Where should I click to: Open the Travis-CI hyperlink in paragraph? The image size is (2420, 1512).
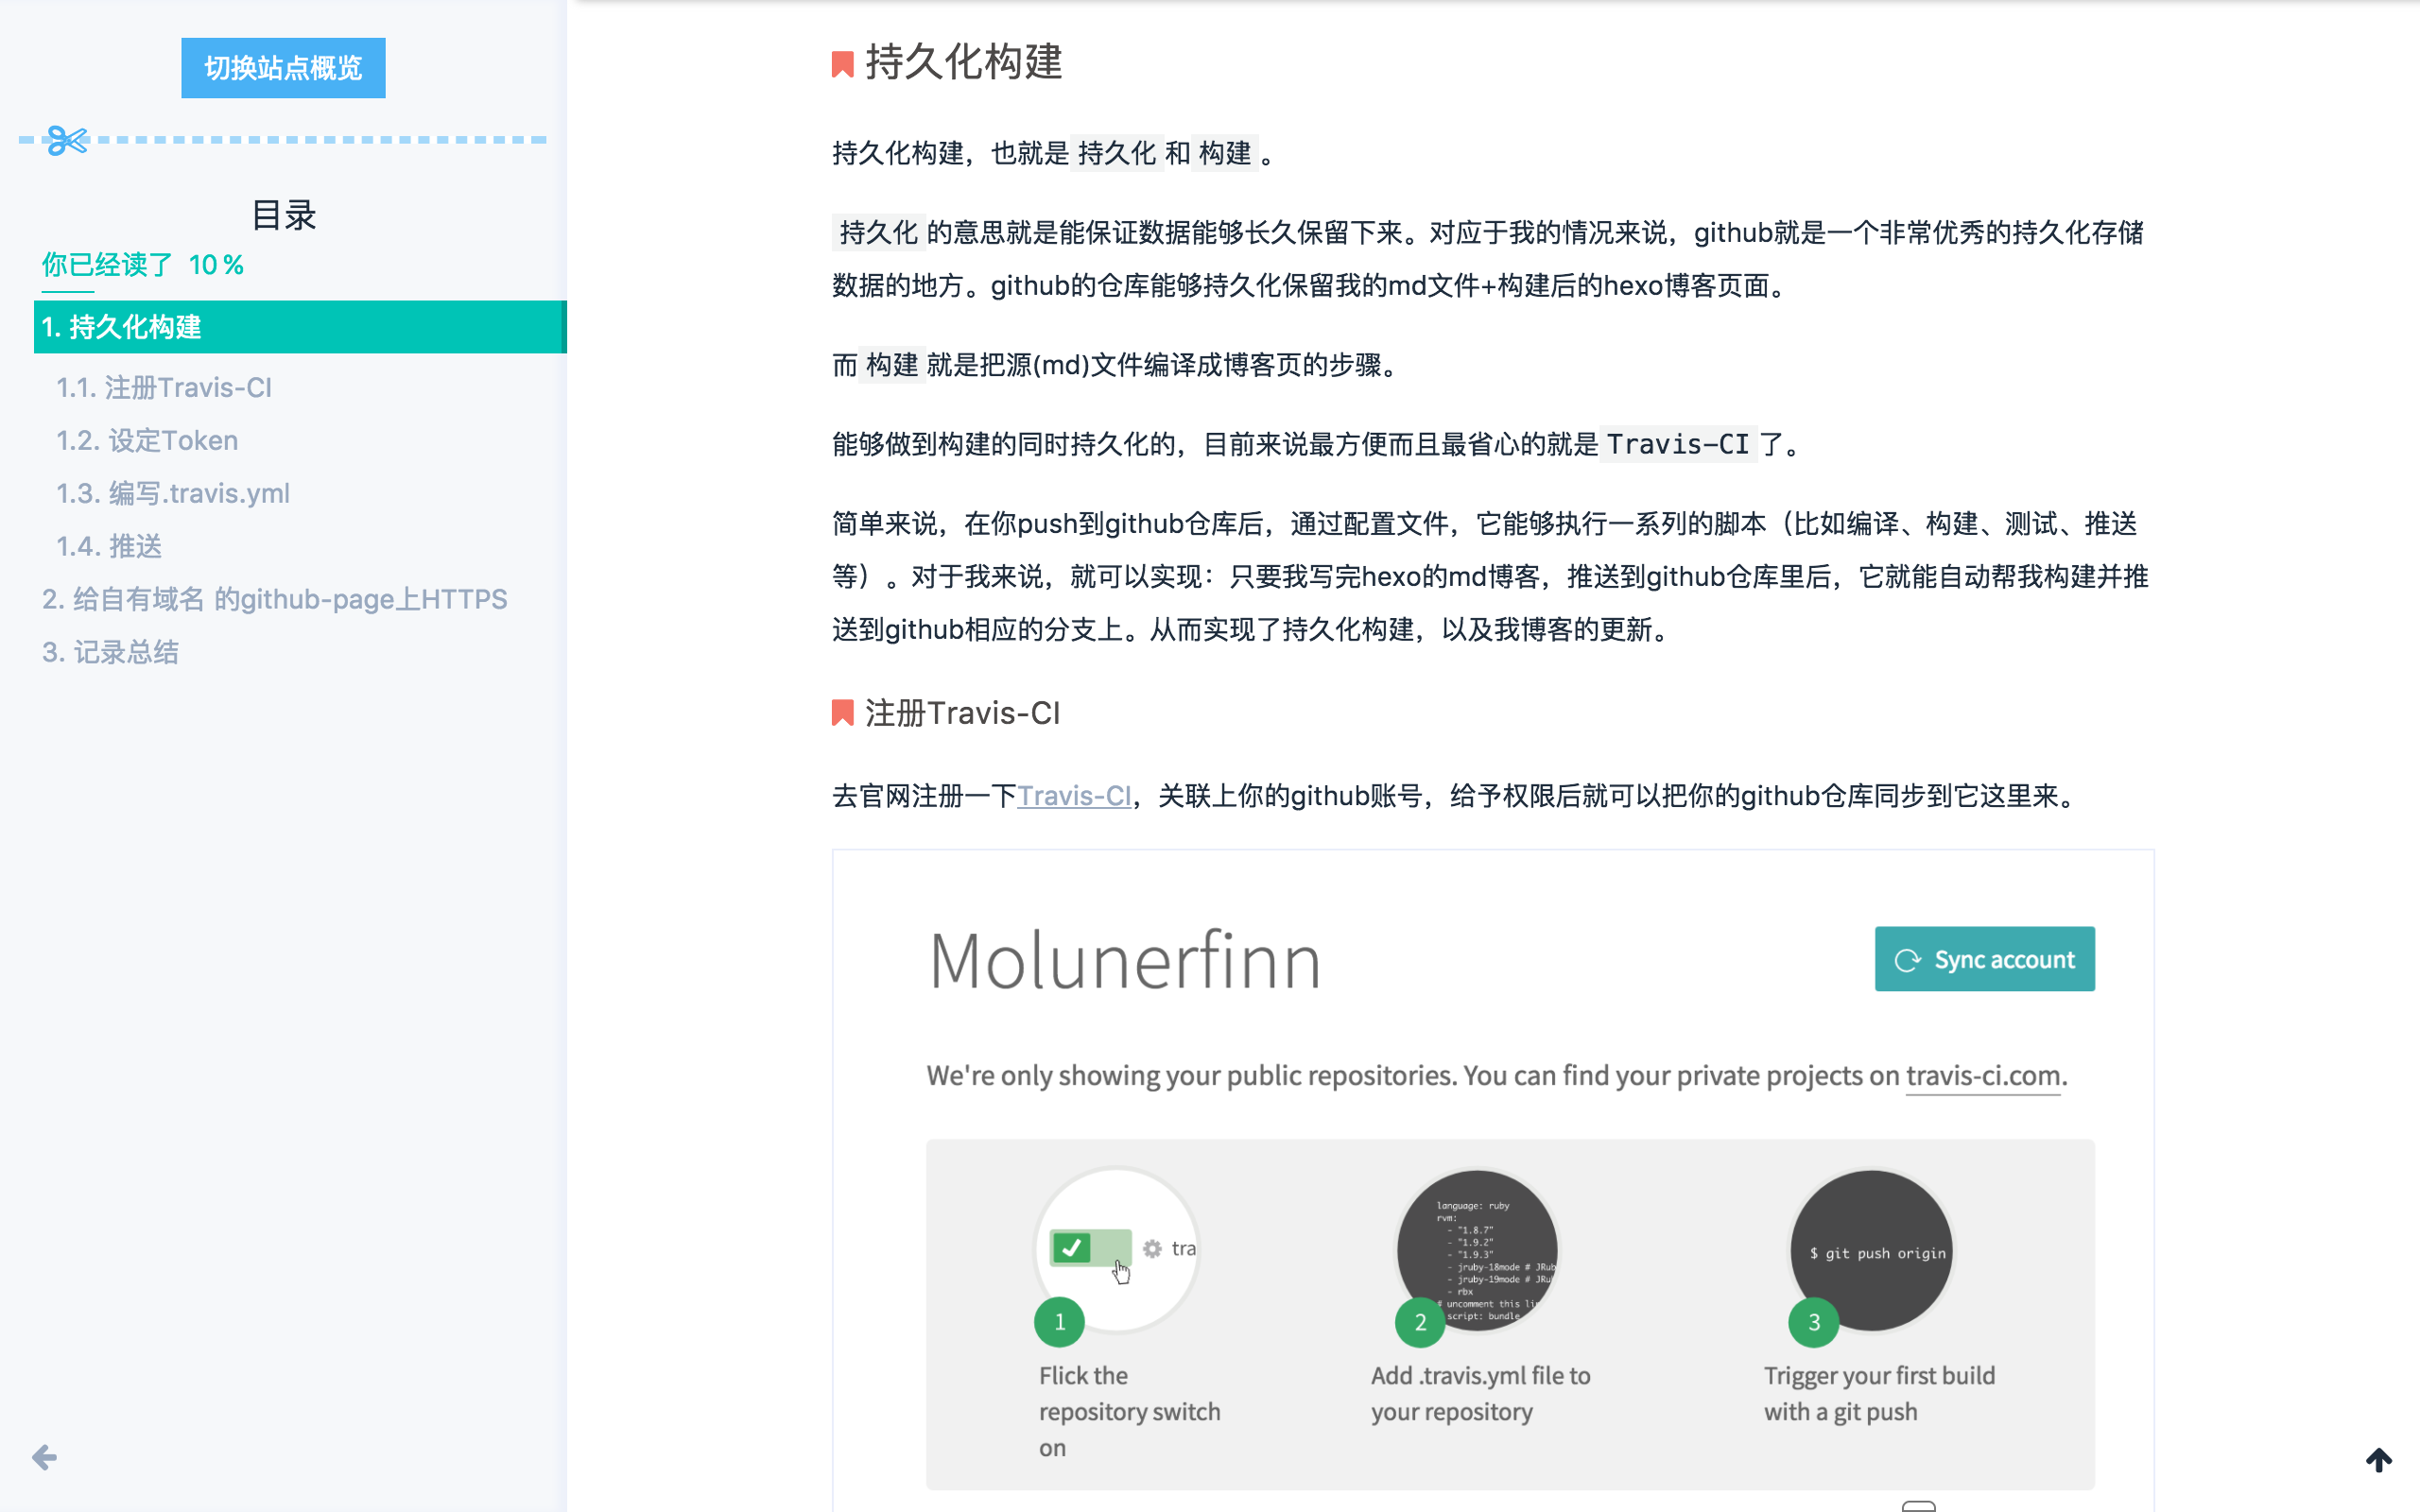click(x=1074, y=796)
